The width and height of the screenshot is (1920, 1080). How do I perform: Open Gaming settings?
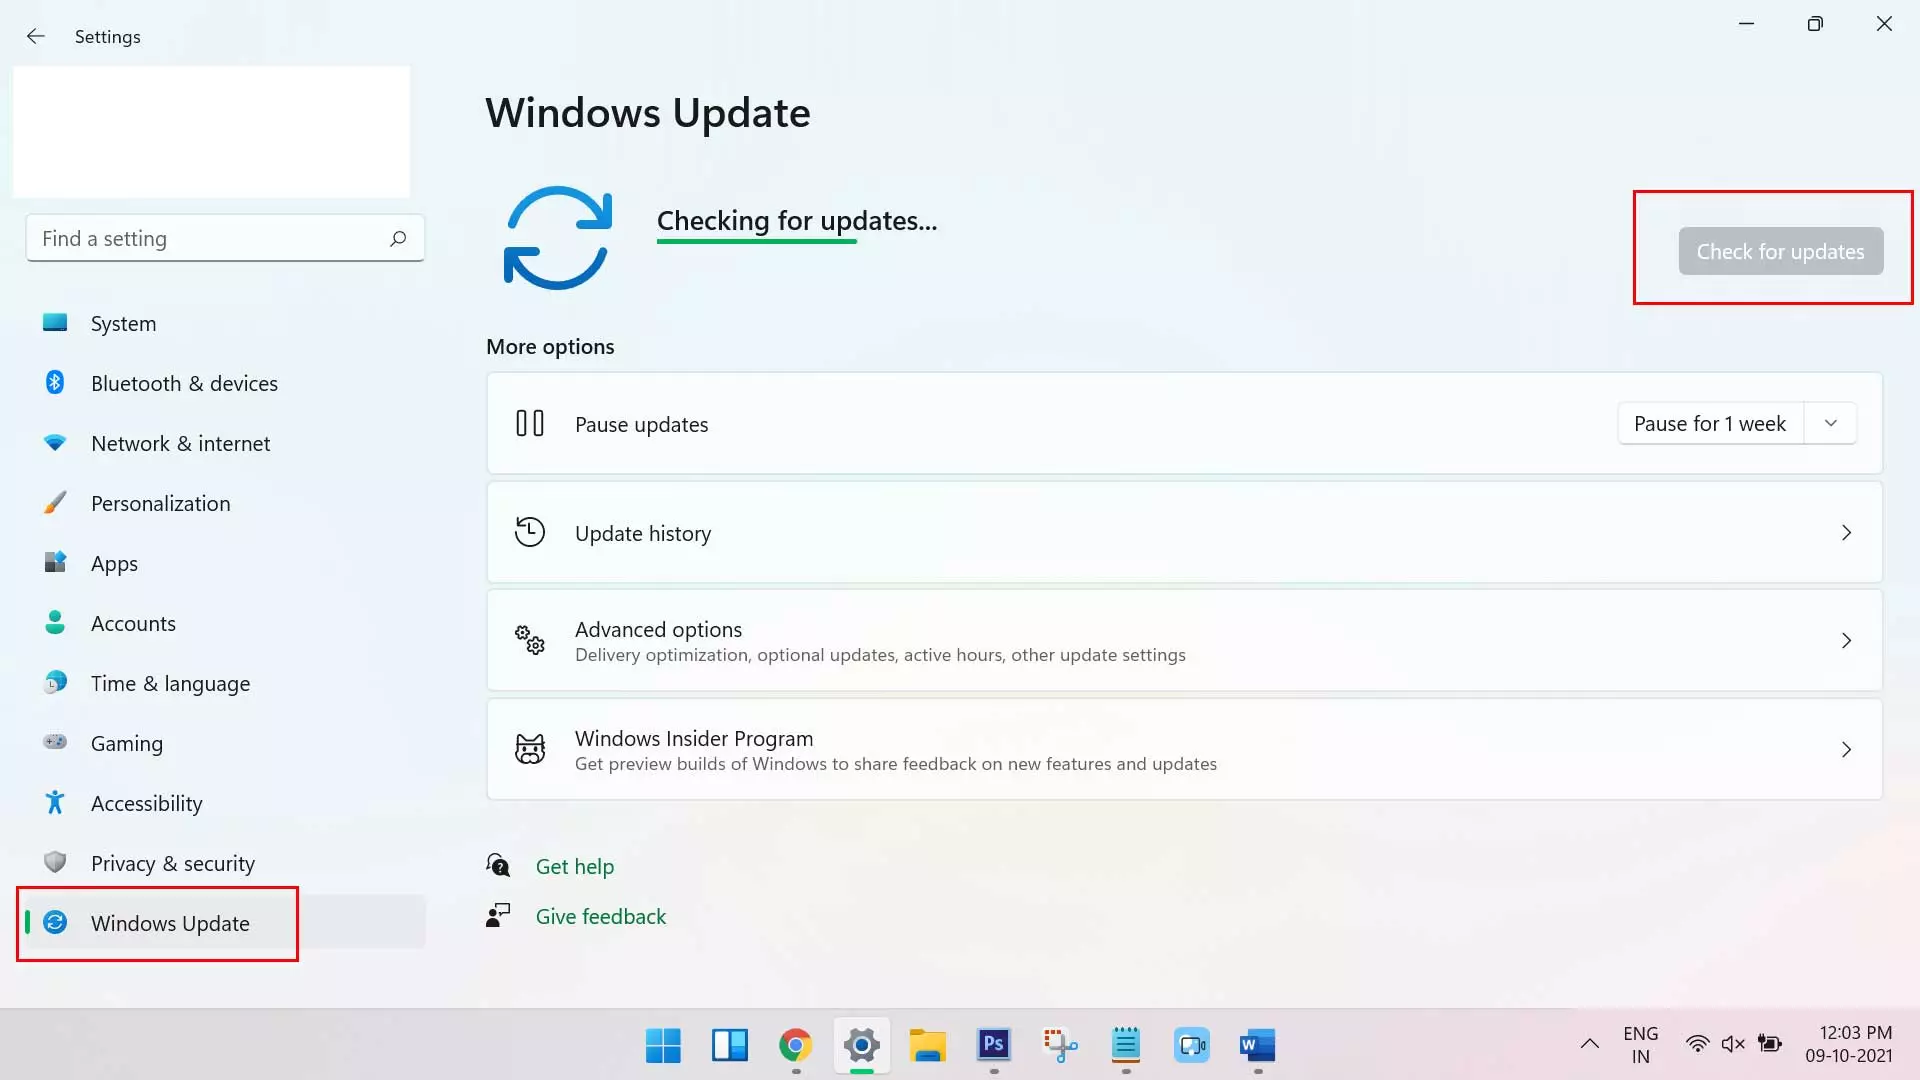point(127,742)
